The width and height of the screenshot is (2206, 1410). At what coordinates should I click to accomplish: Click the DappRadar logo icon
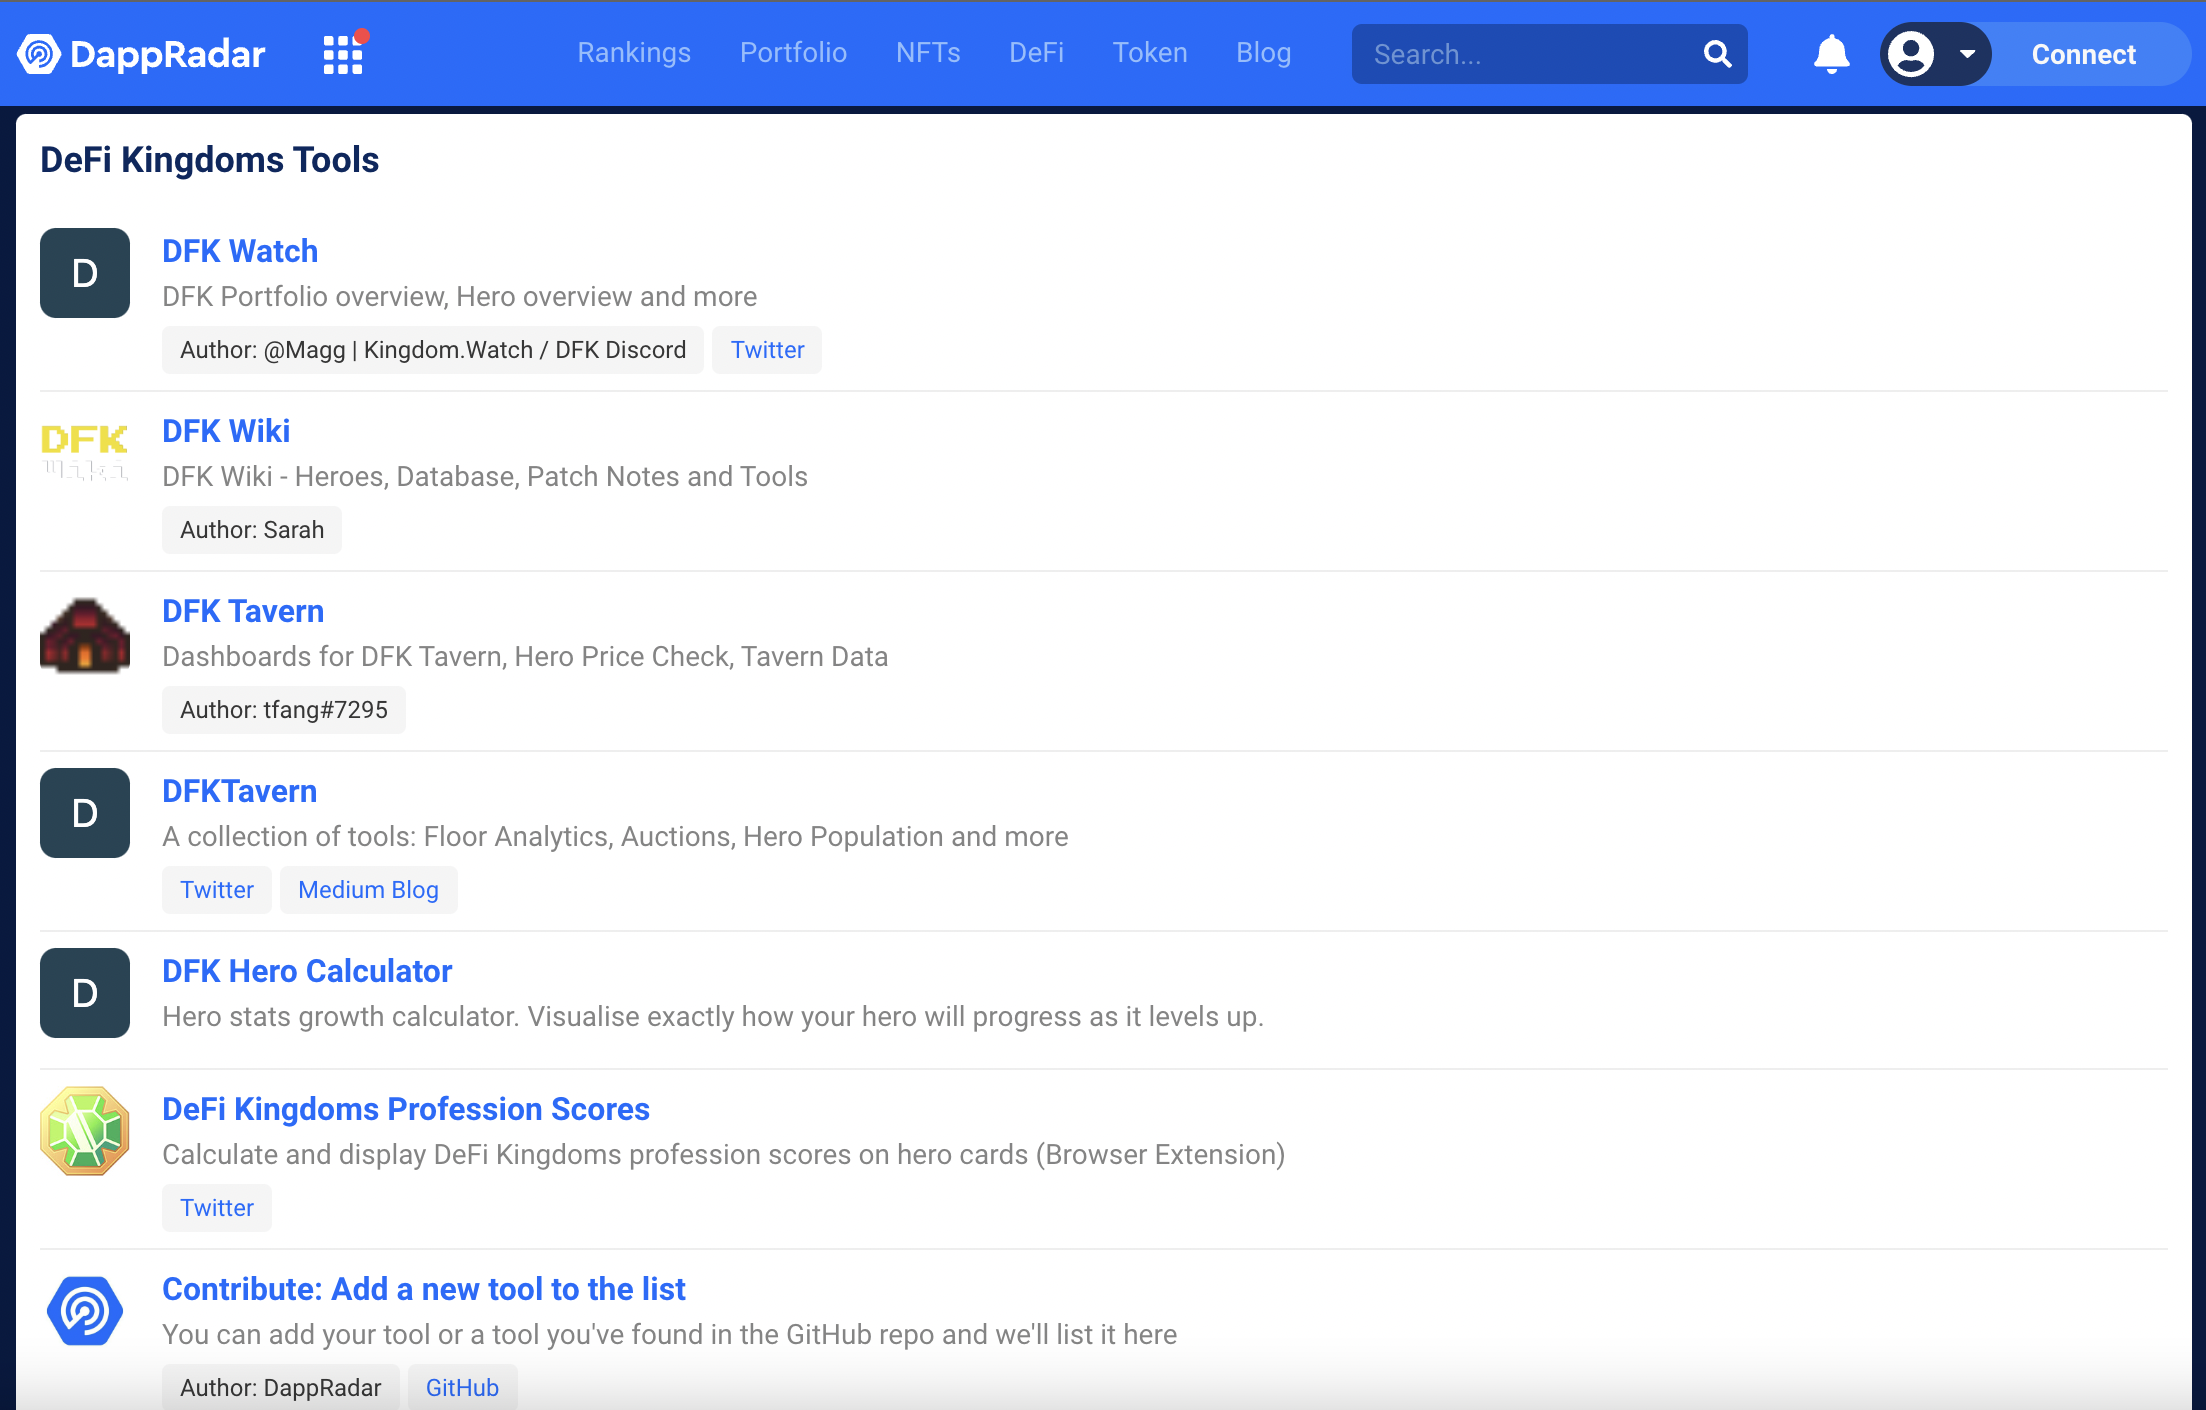pos(40,54)
